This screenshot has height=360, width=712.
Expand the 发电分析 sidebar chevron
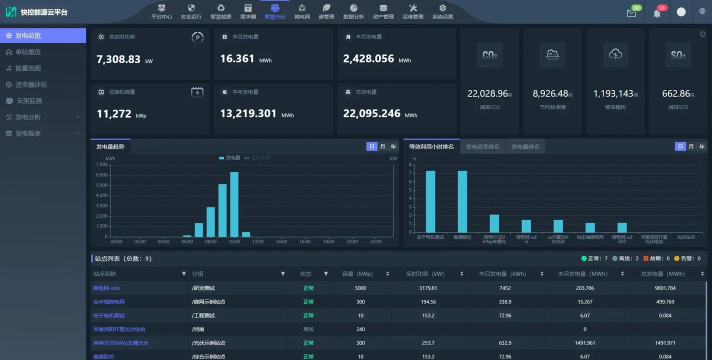tap(78, 117)
